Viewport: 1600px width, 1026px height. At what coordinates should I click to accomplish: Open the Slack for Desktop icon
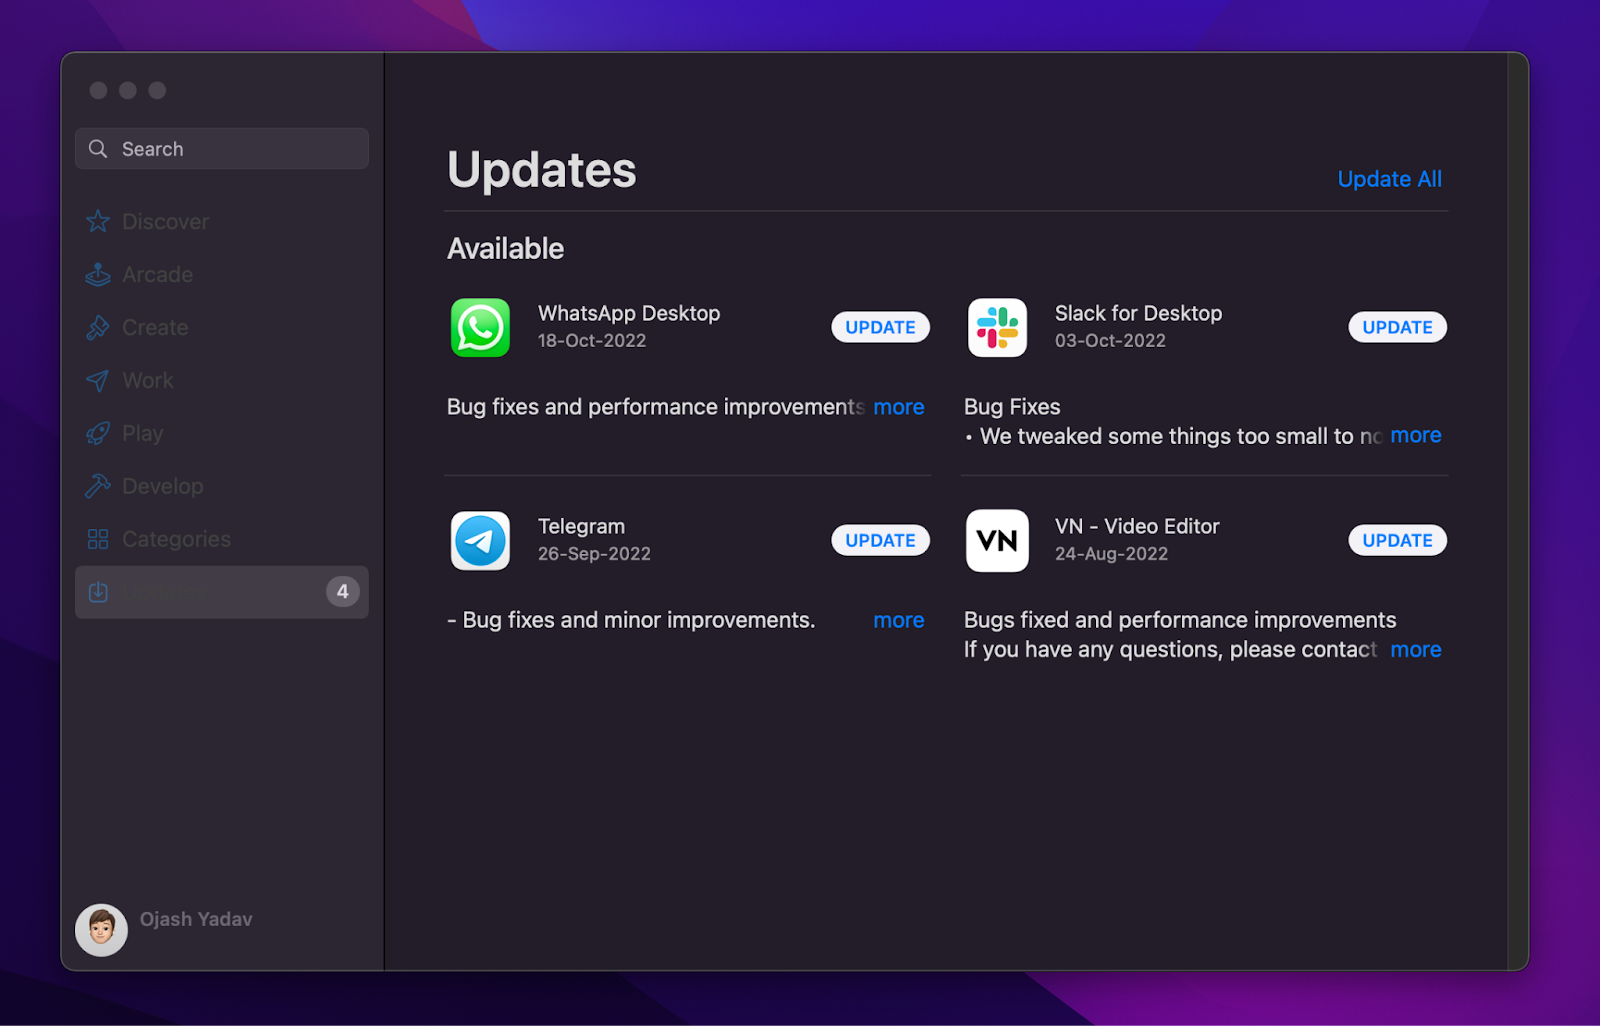pos(997,328)
